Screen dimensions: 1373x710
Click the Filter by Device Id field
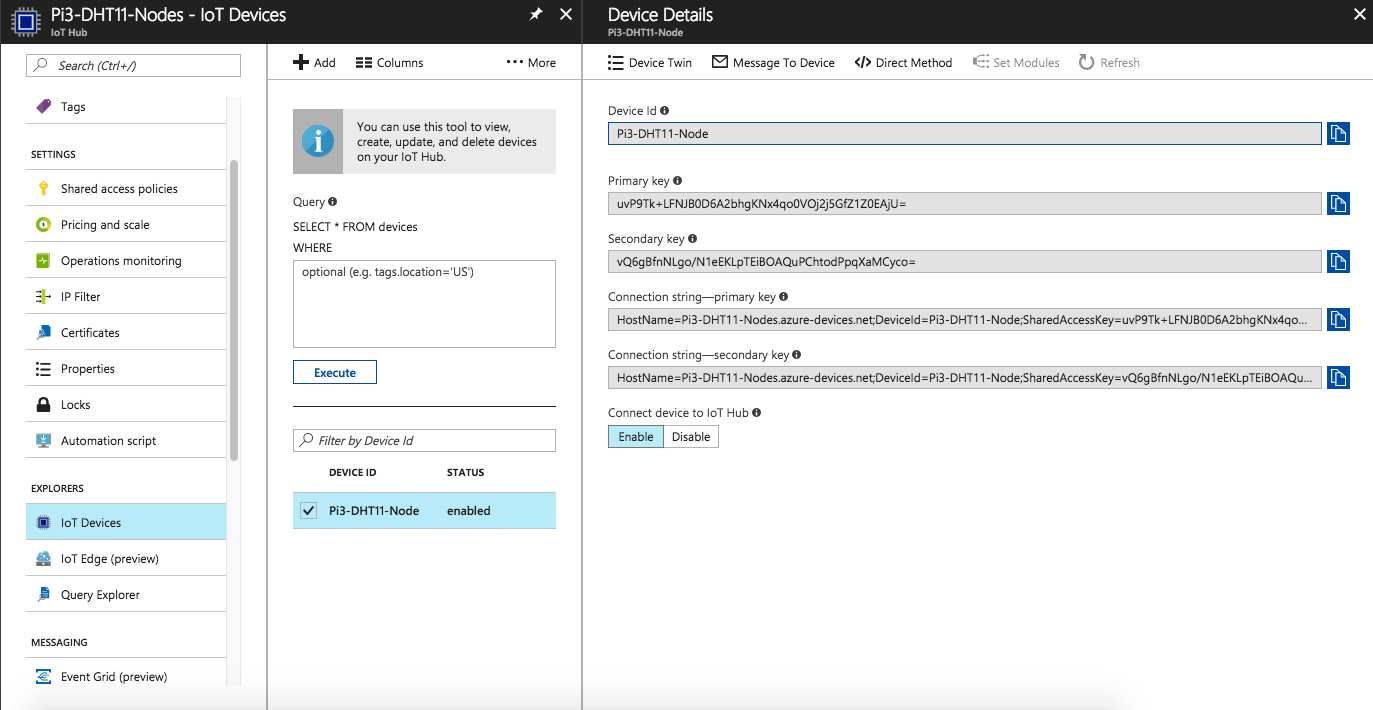[x=423, y=440]
